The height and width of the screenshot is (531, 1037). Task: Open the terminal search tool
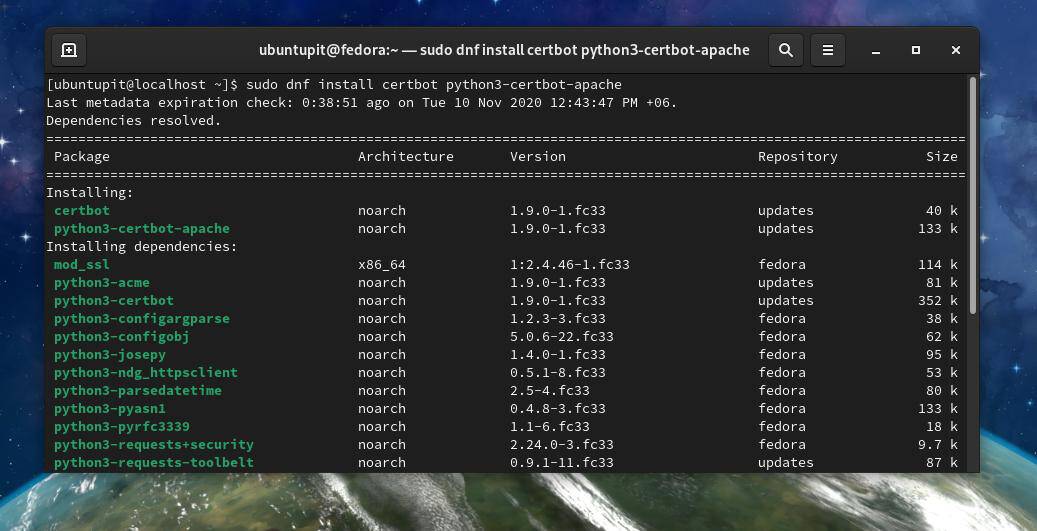click(786, 50)
